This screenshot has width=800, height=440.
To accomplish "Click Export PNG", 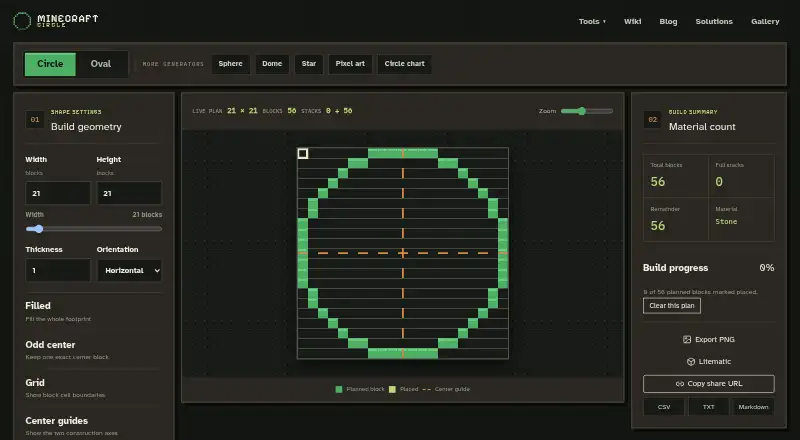I will [709, 339].
